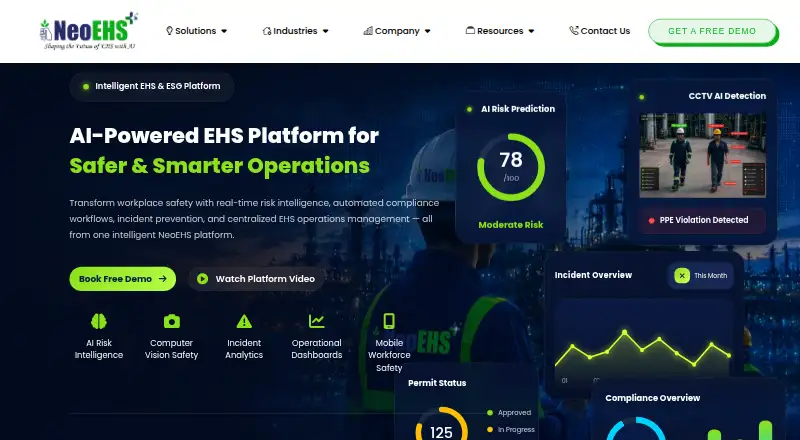Click the Safer & Smarter Operations headline
The width and height of the screenshot is (800, 440).
point(219,166)
